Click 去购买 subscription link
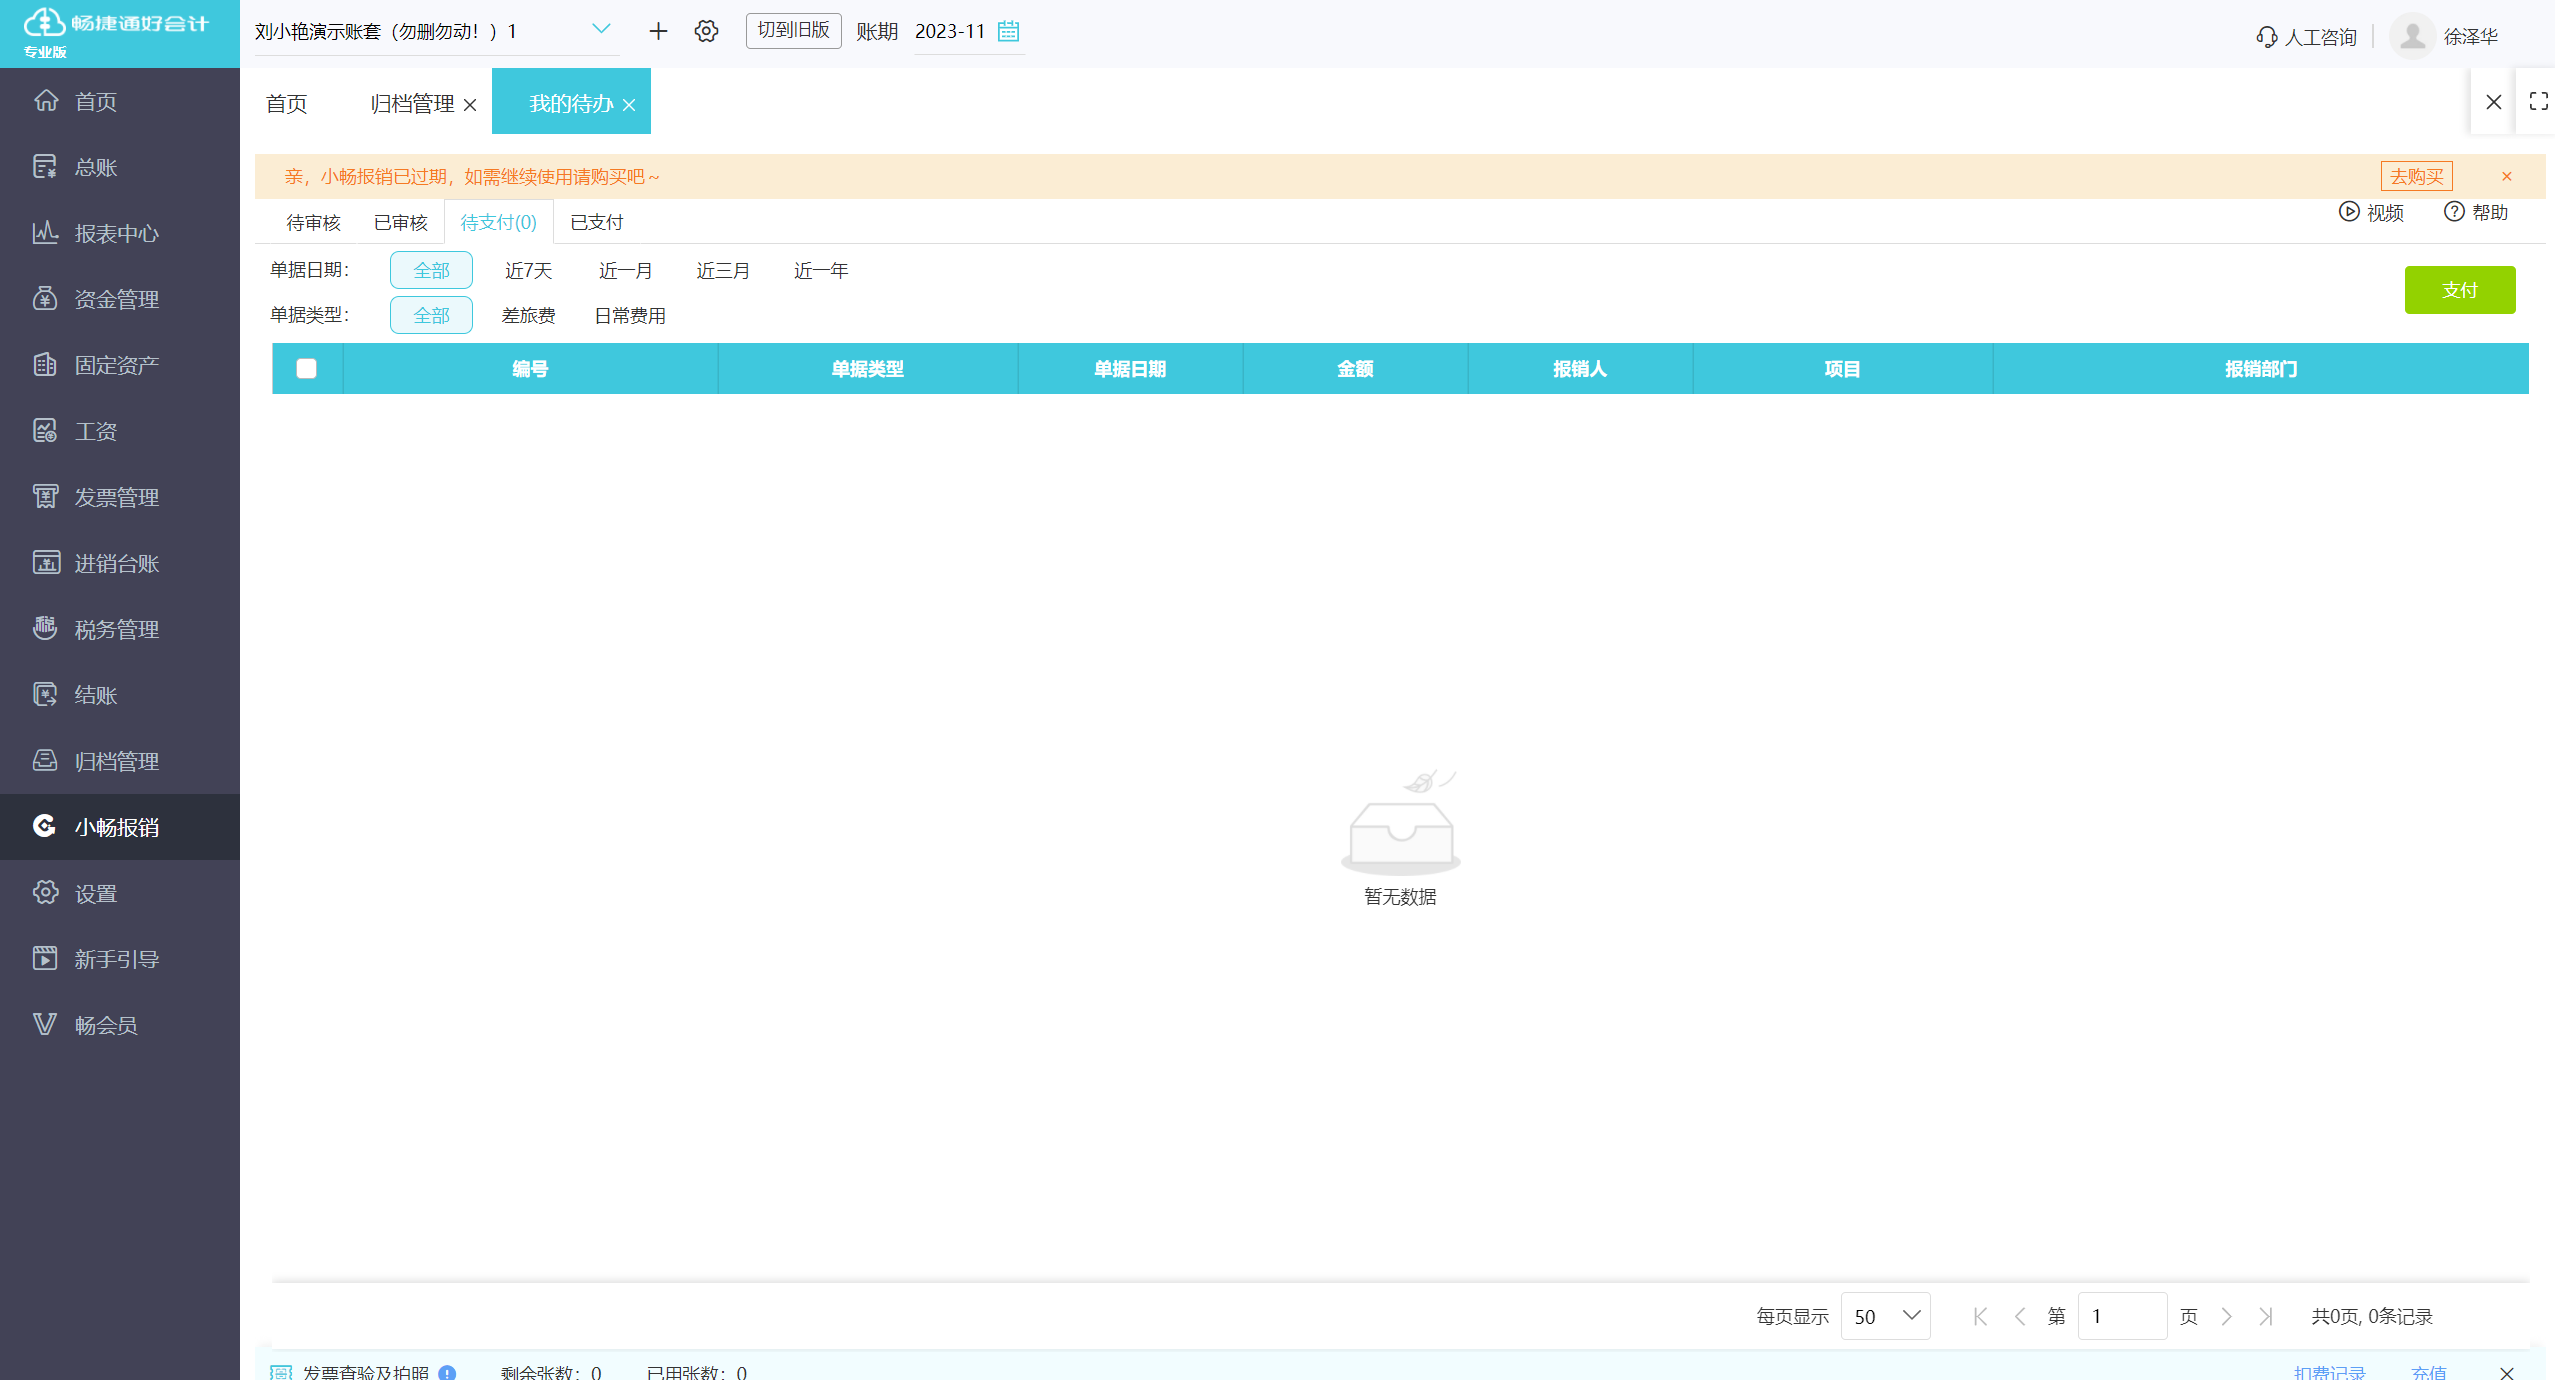The width and height of the screenshot is (2555, 1380). pos(2416,177)
